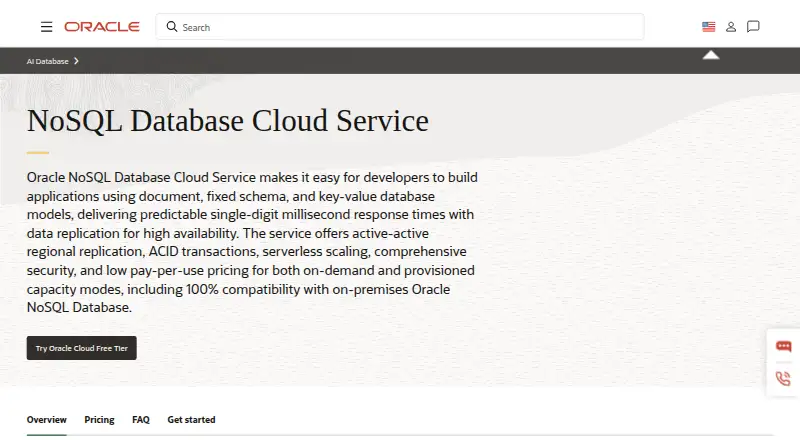Open the country selector flag icon
The image size is (800, 440).
click(x=708, y=27)
